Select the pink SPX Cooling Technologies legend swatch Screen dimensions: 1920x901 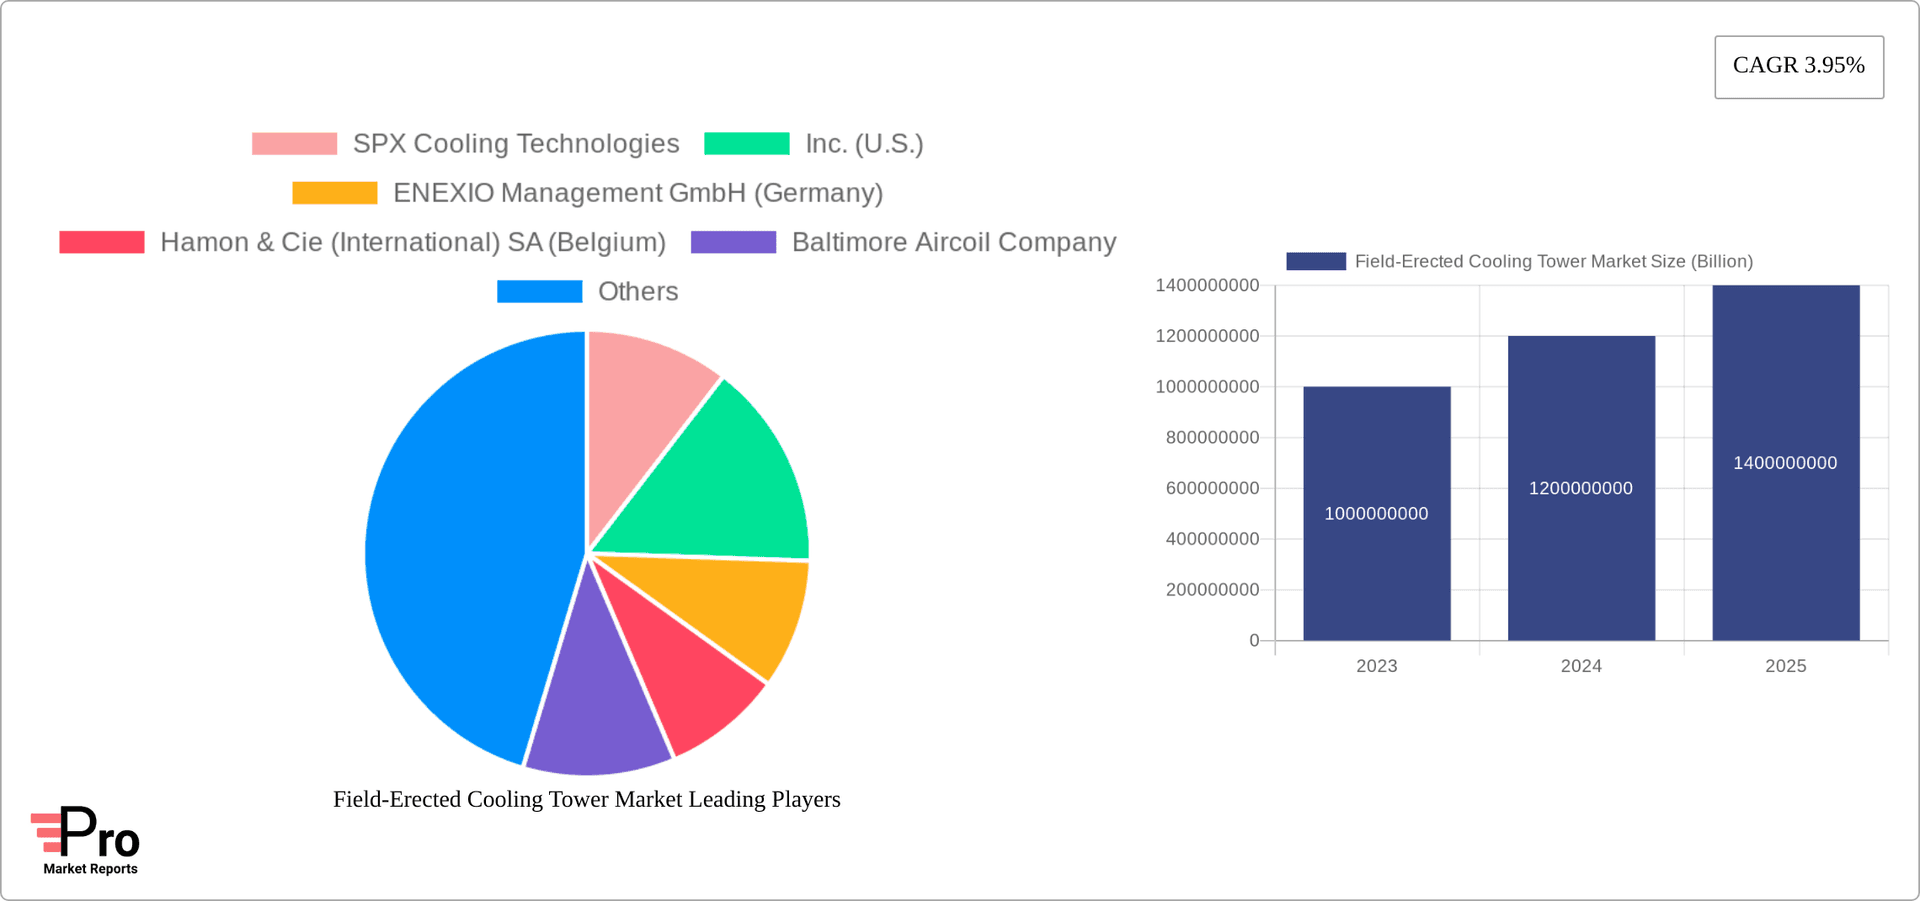293,143
